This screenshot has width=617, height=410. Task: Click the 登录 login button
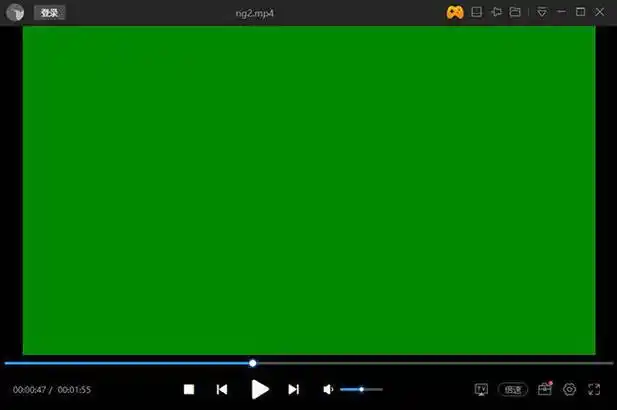[49, 13]
